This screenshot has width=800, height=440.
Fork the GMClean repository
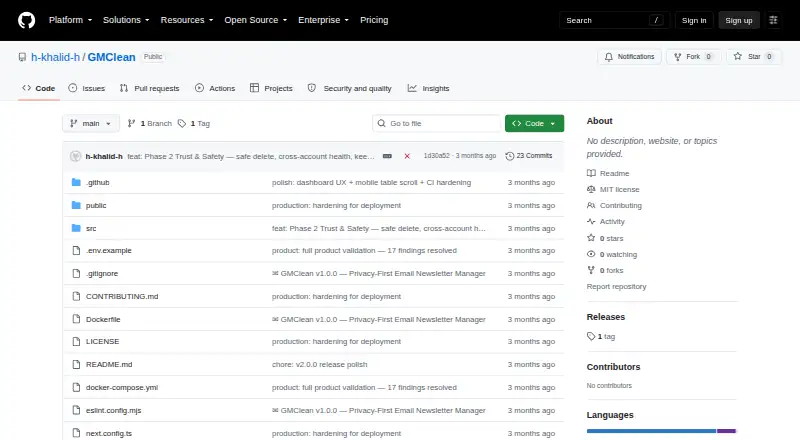coord(693,57)
